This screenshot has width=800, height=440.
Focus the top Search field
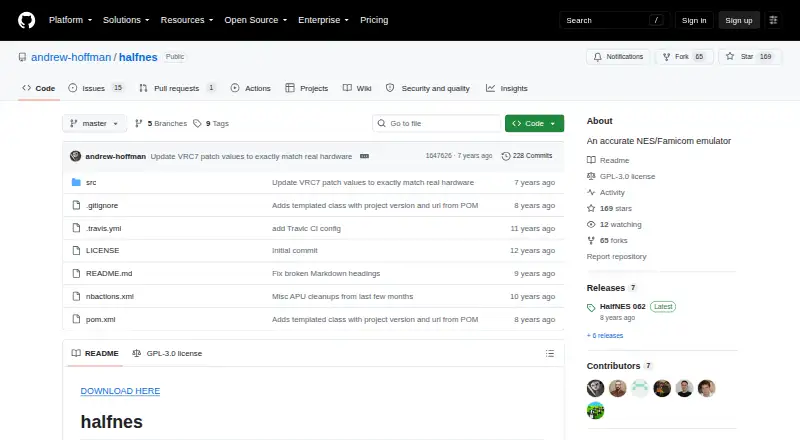(x=614, y=20)
